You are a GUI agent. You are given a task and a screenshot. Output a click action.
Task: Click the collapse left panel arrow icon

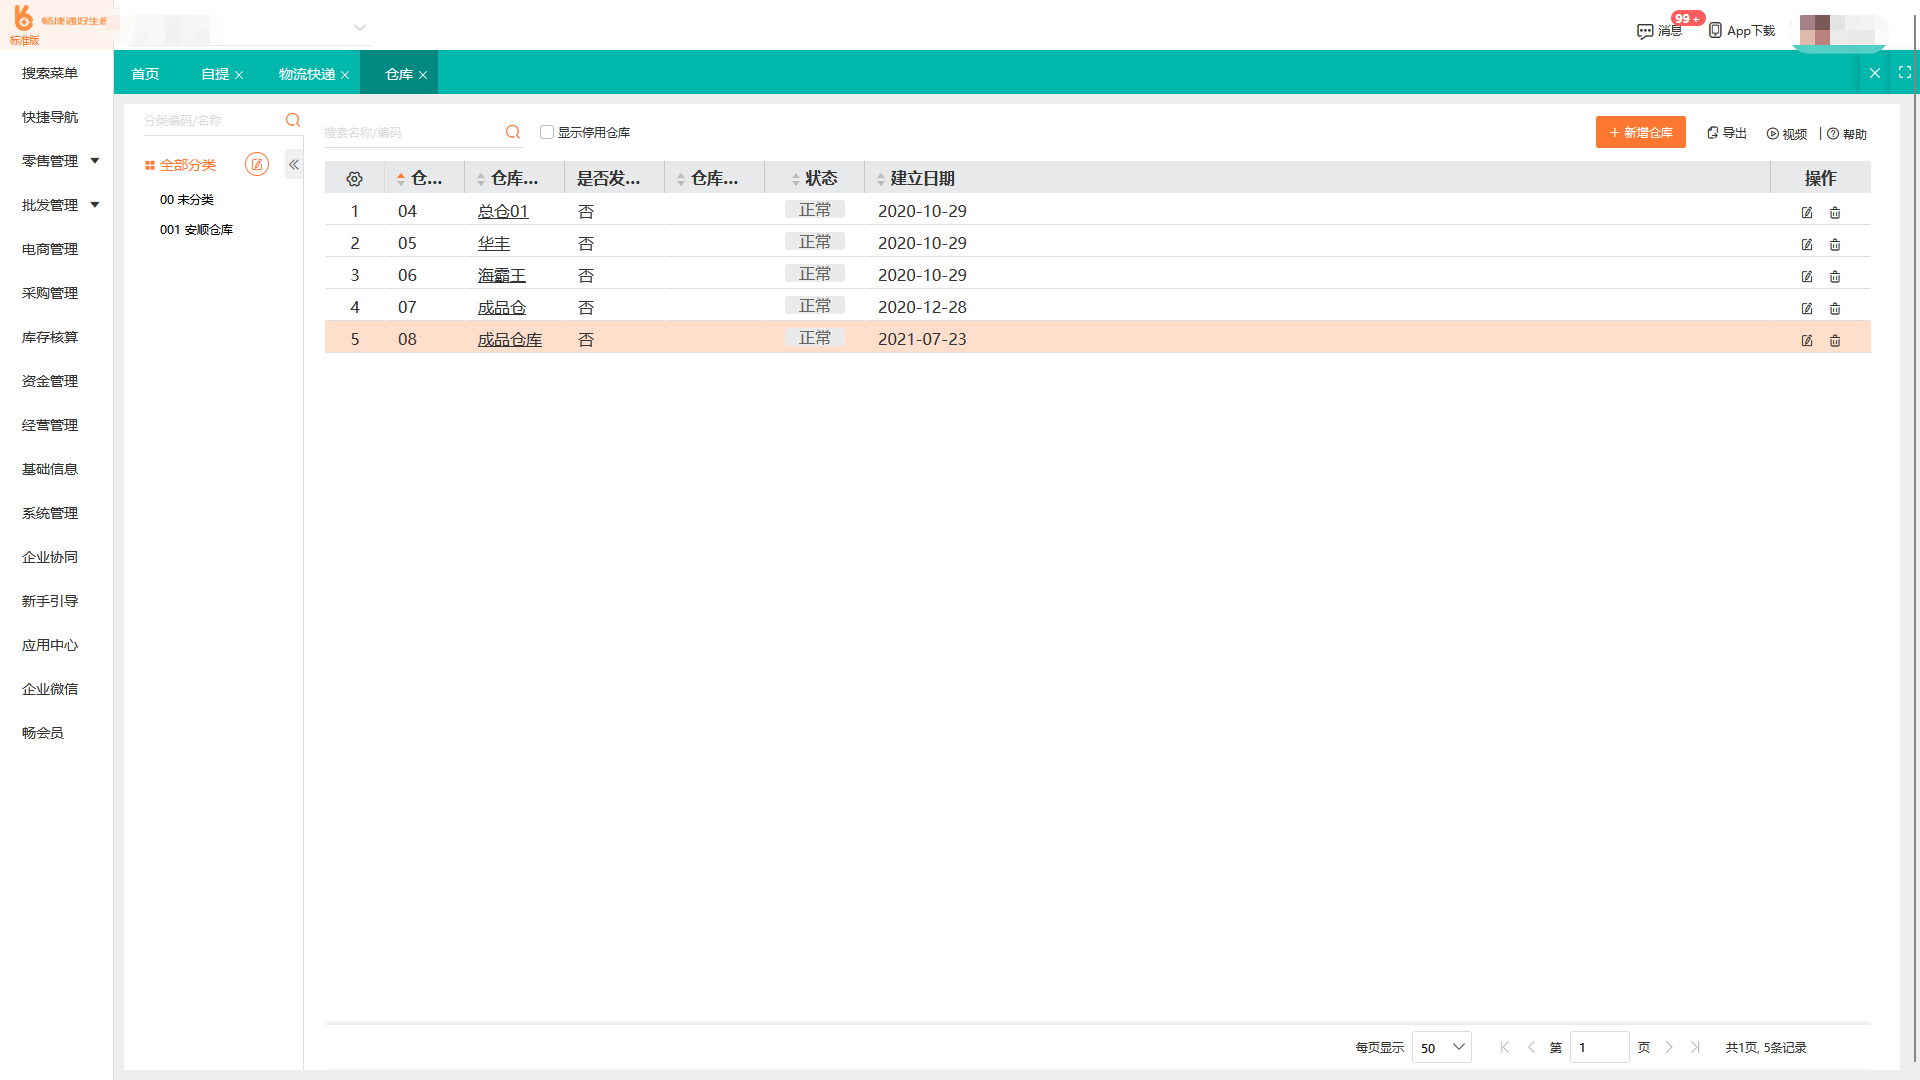[293, 165]
